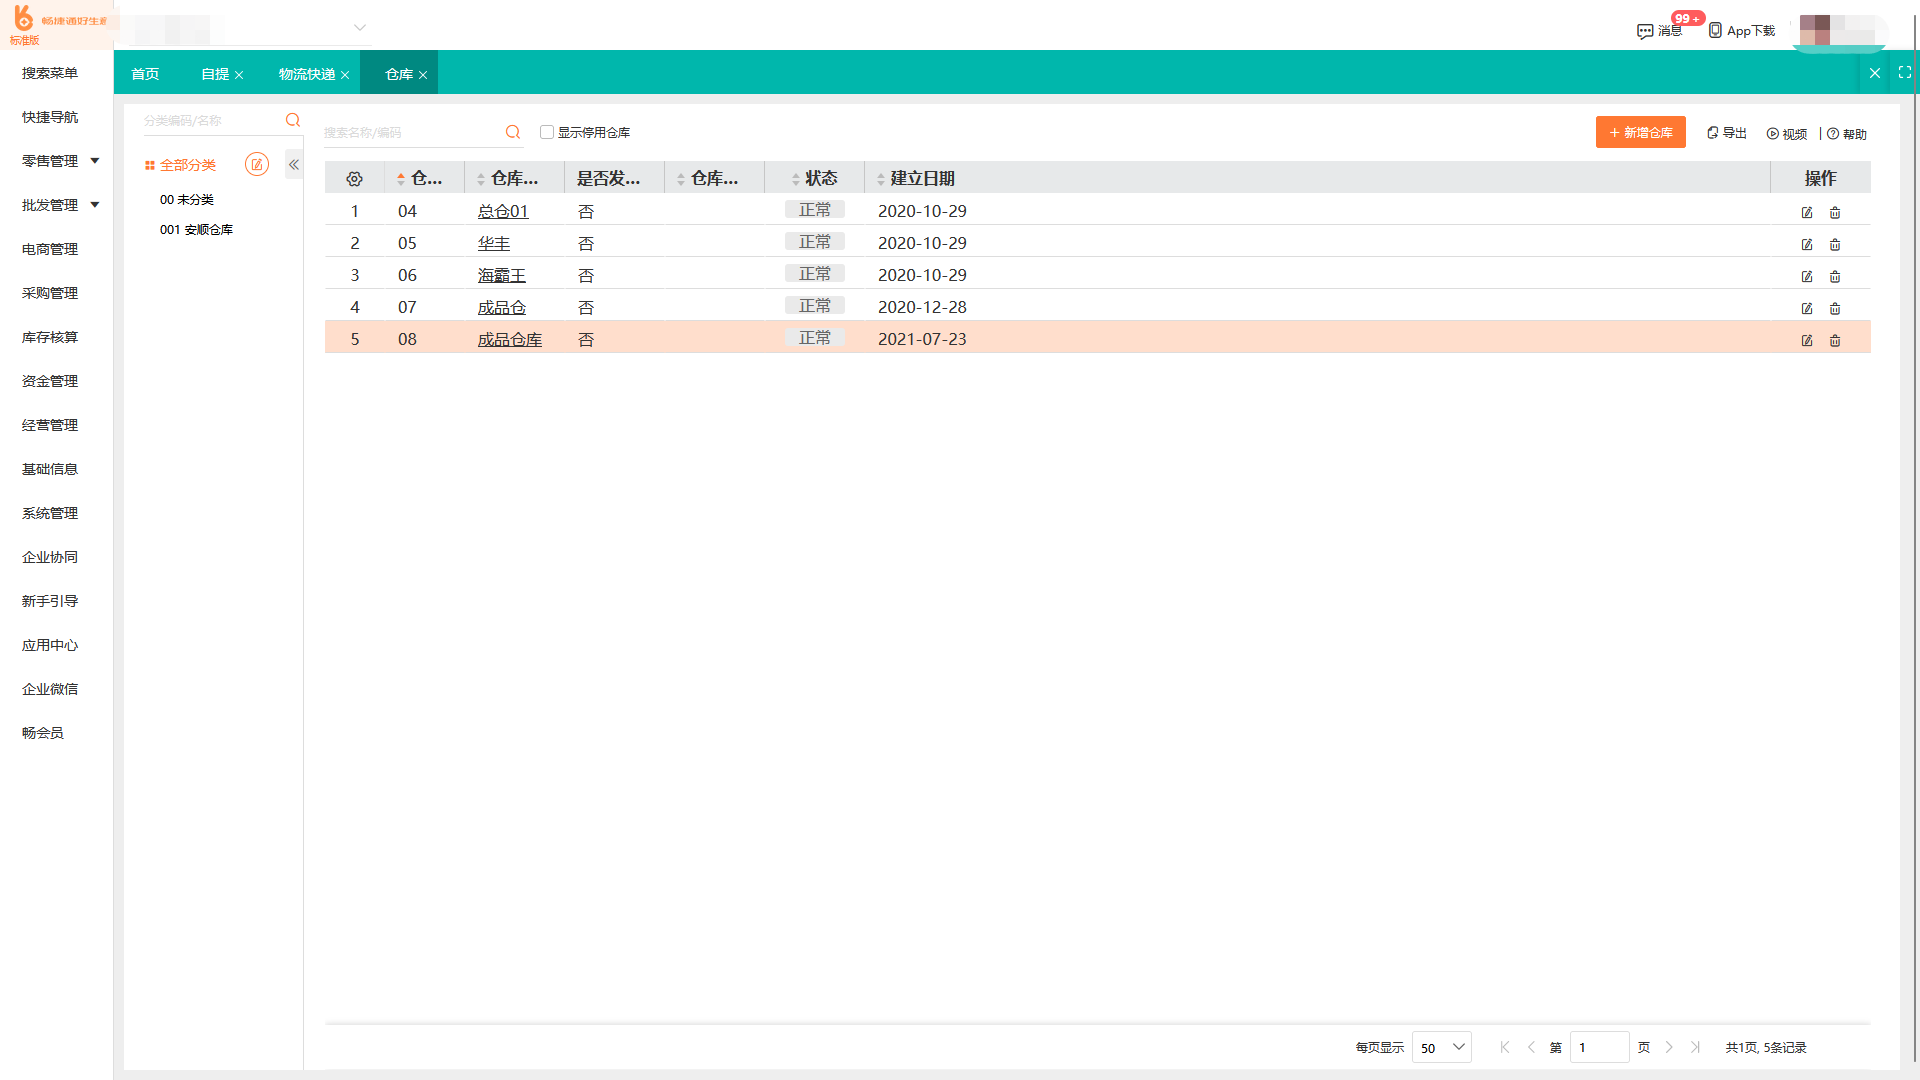Open 首页 tab
The height and width of the screenshot is (1080, 1920).
coord(145,74)
